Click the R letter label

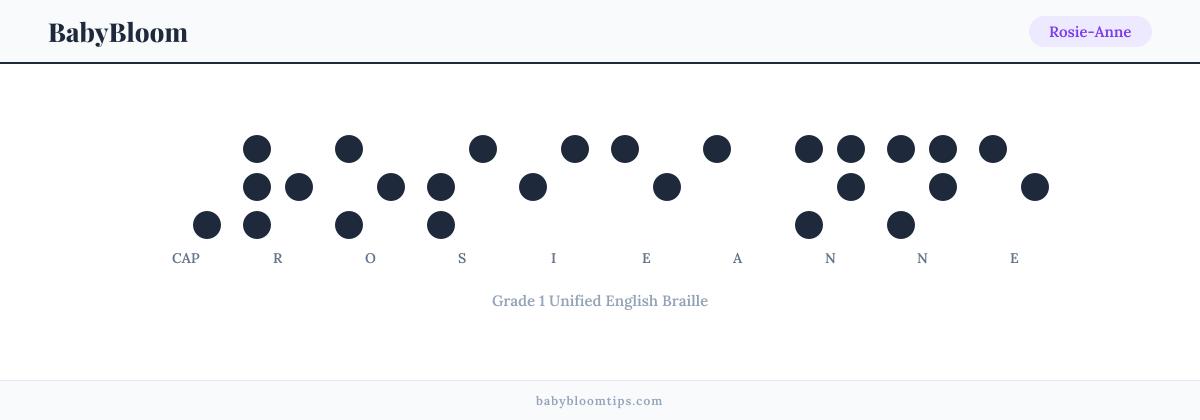[278, 258]
